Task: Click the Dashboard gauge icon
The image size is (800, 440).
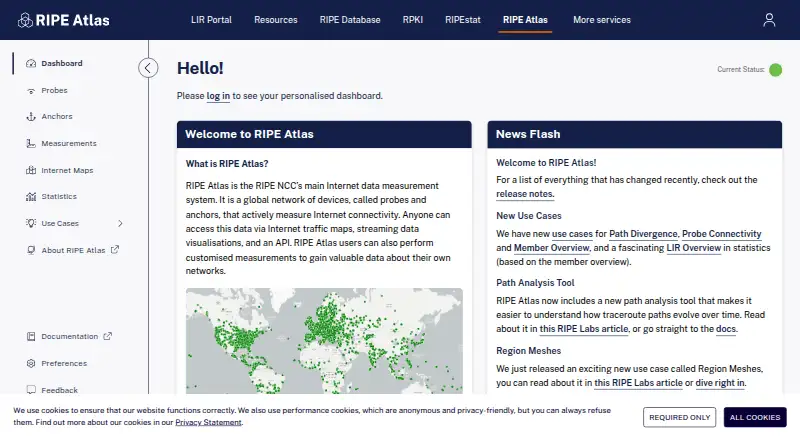Action: click(x=31, y=63)
